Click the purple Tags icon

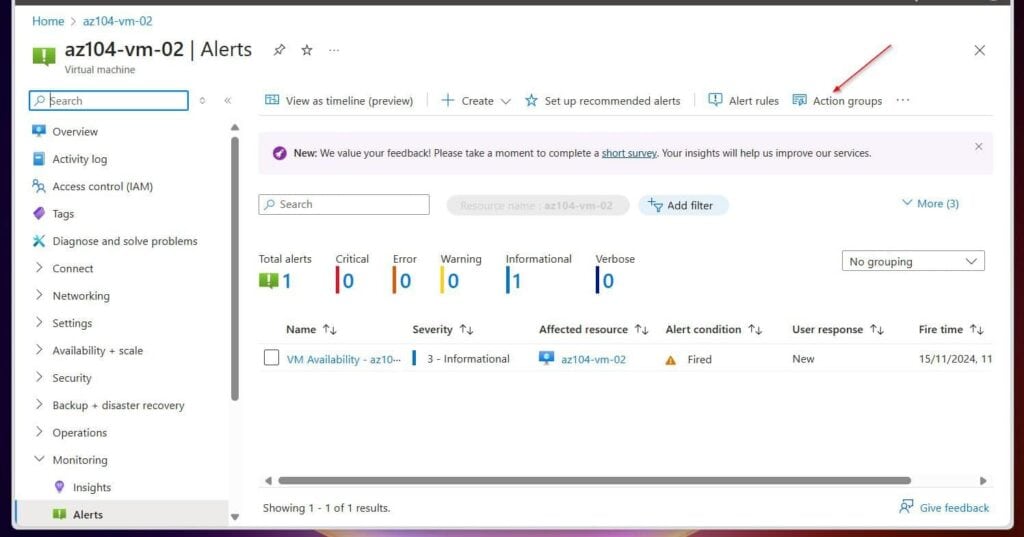(39, 214)
